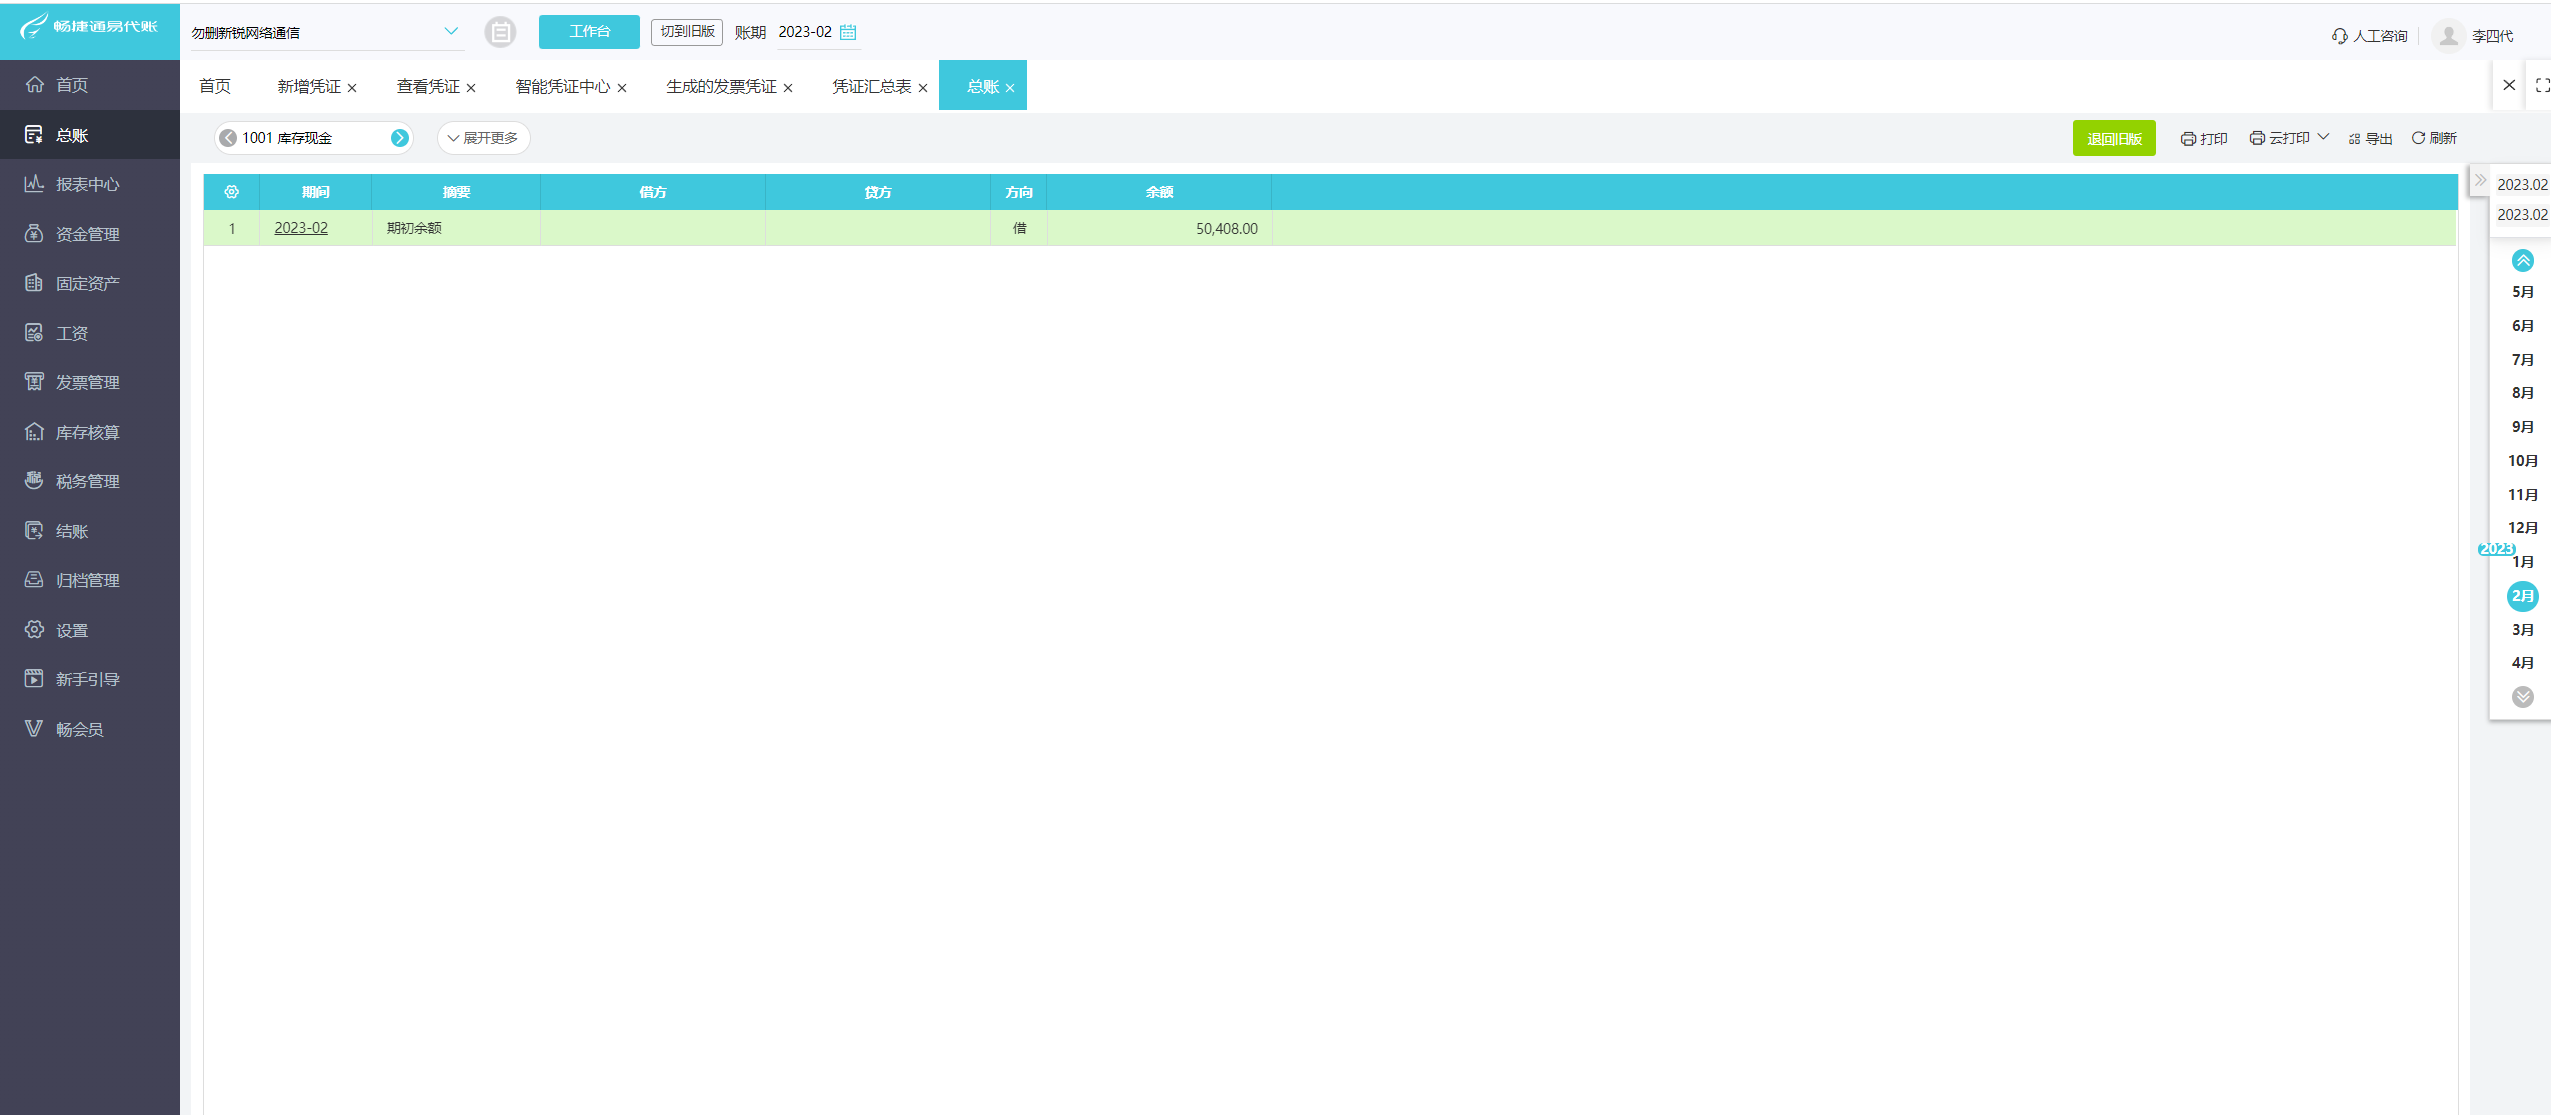Click the left arrow navigation icon
This screenshot has width=2551, height=1115.
228,137
